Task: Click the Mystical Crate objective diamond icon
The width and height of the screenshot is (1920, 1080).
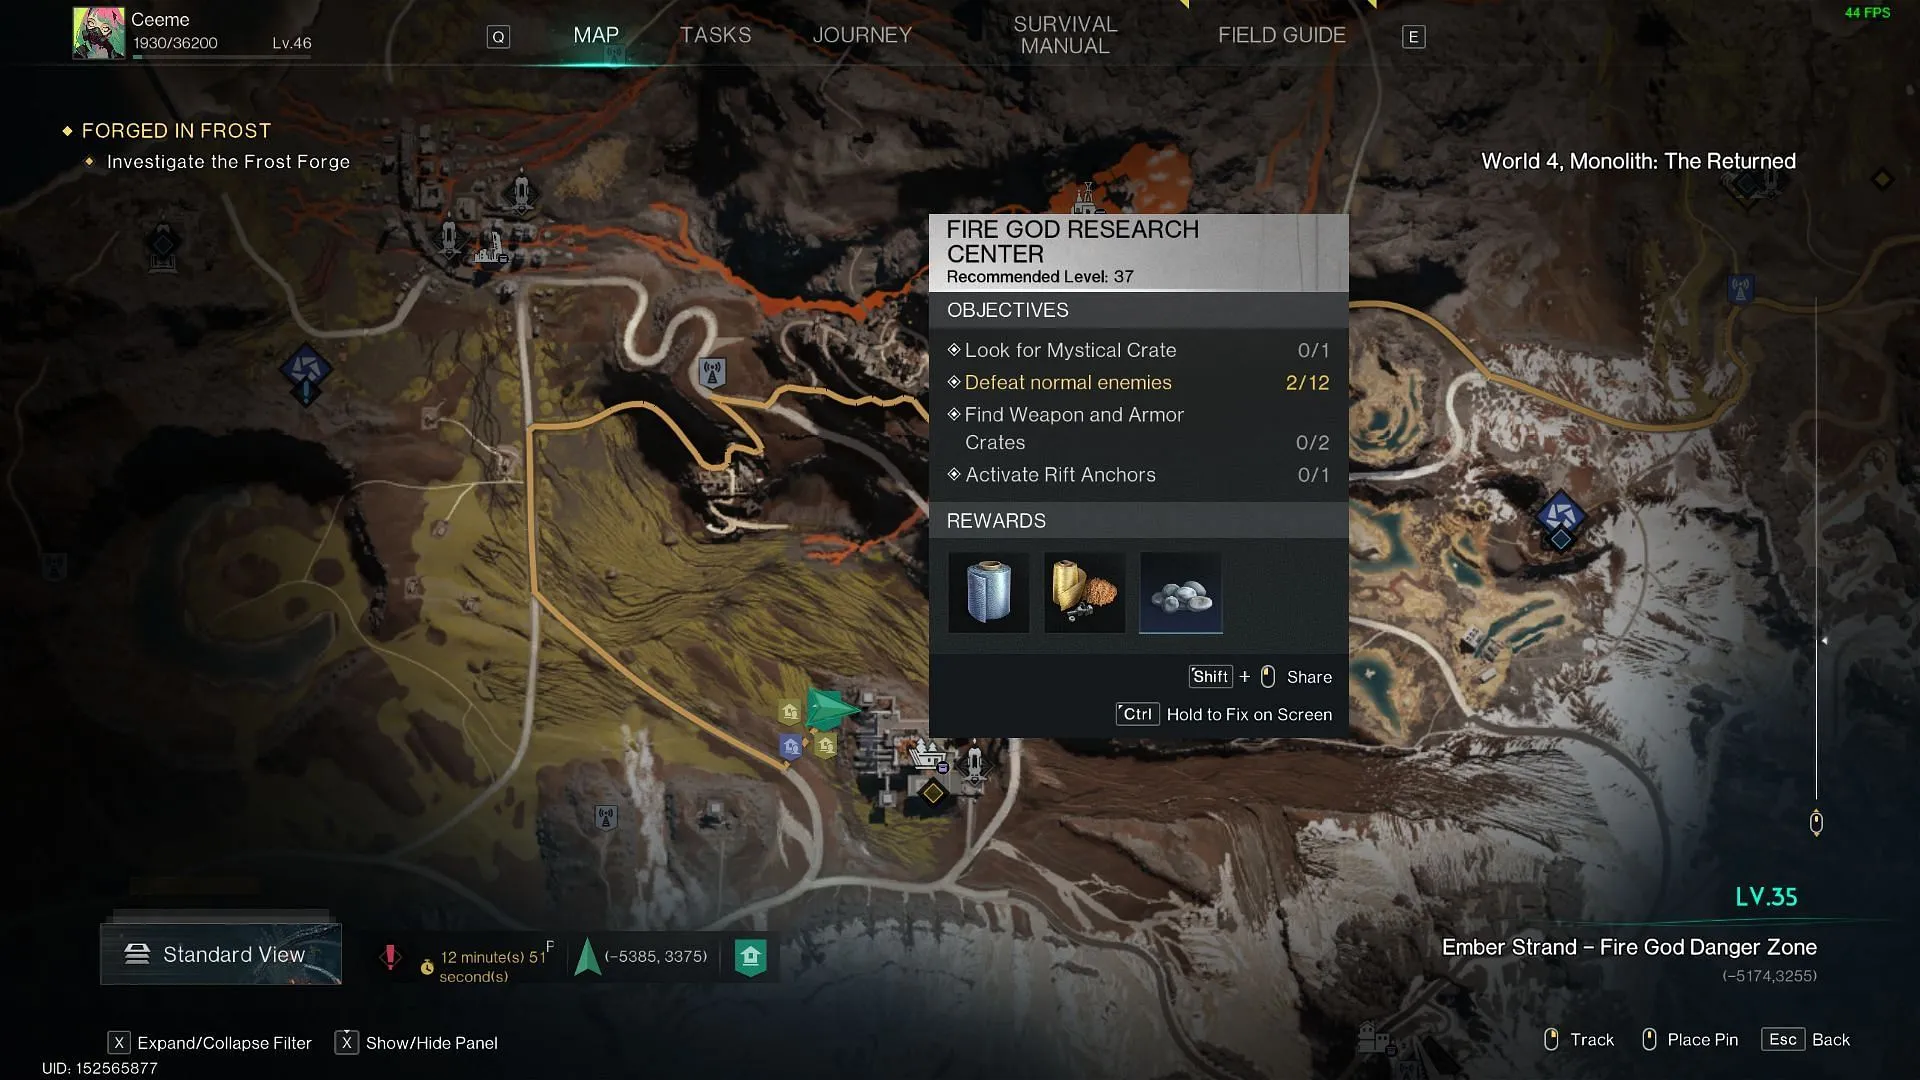Action: [953, 349]
